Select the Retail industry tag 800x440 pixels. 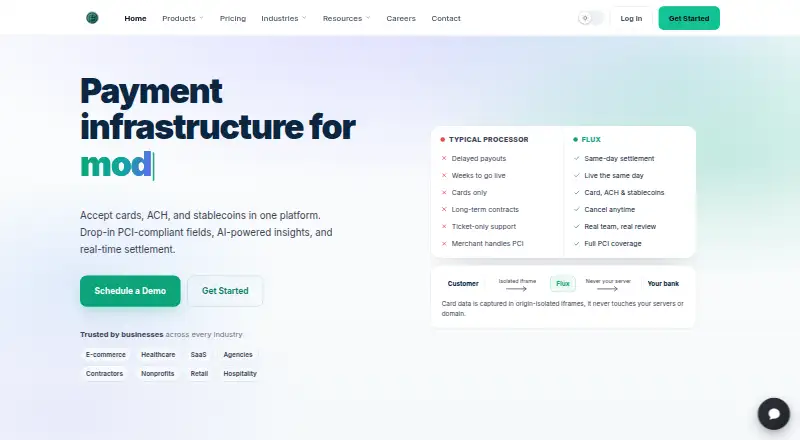click(x=199, y=374)
